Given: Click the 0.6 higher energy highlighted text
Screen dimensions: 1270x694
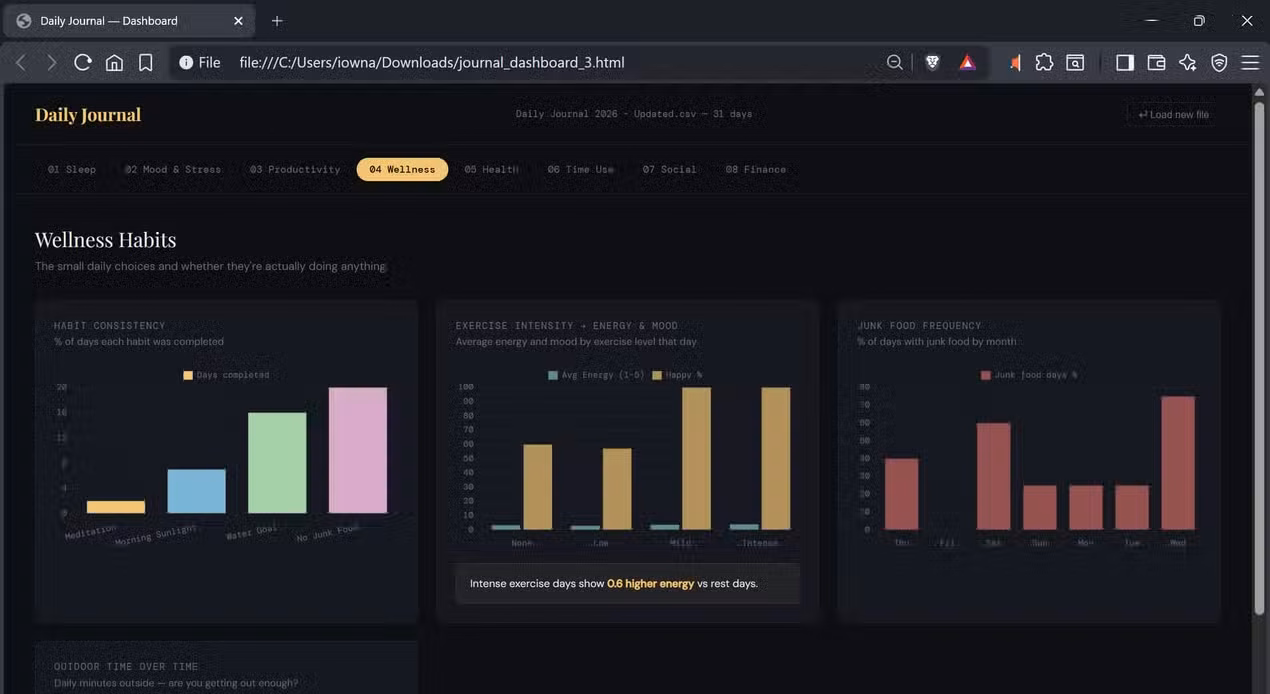Looking at the screenshot, I should [650, 583].
